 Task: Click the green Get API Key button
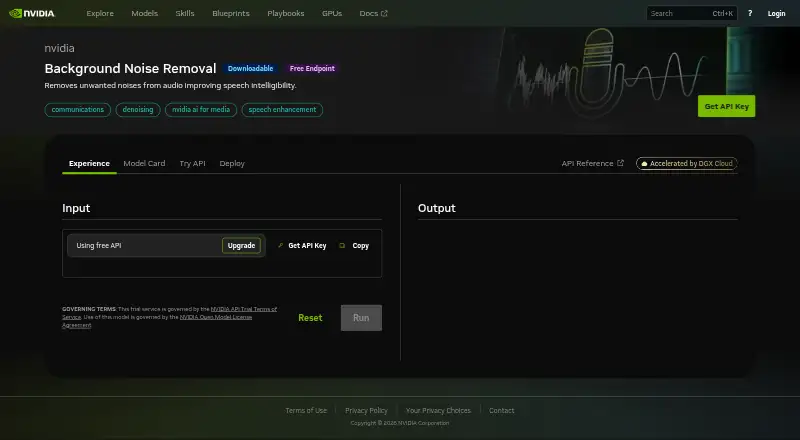[727, 106]
